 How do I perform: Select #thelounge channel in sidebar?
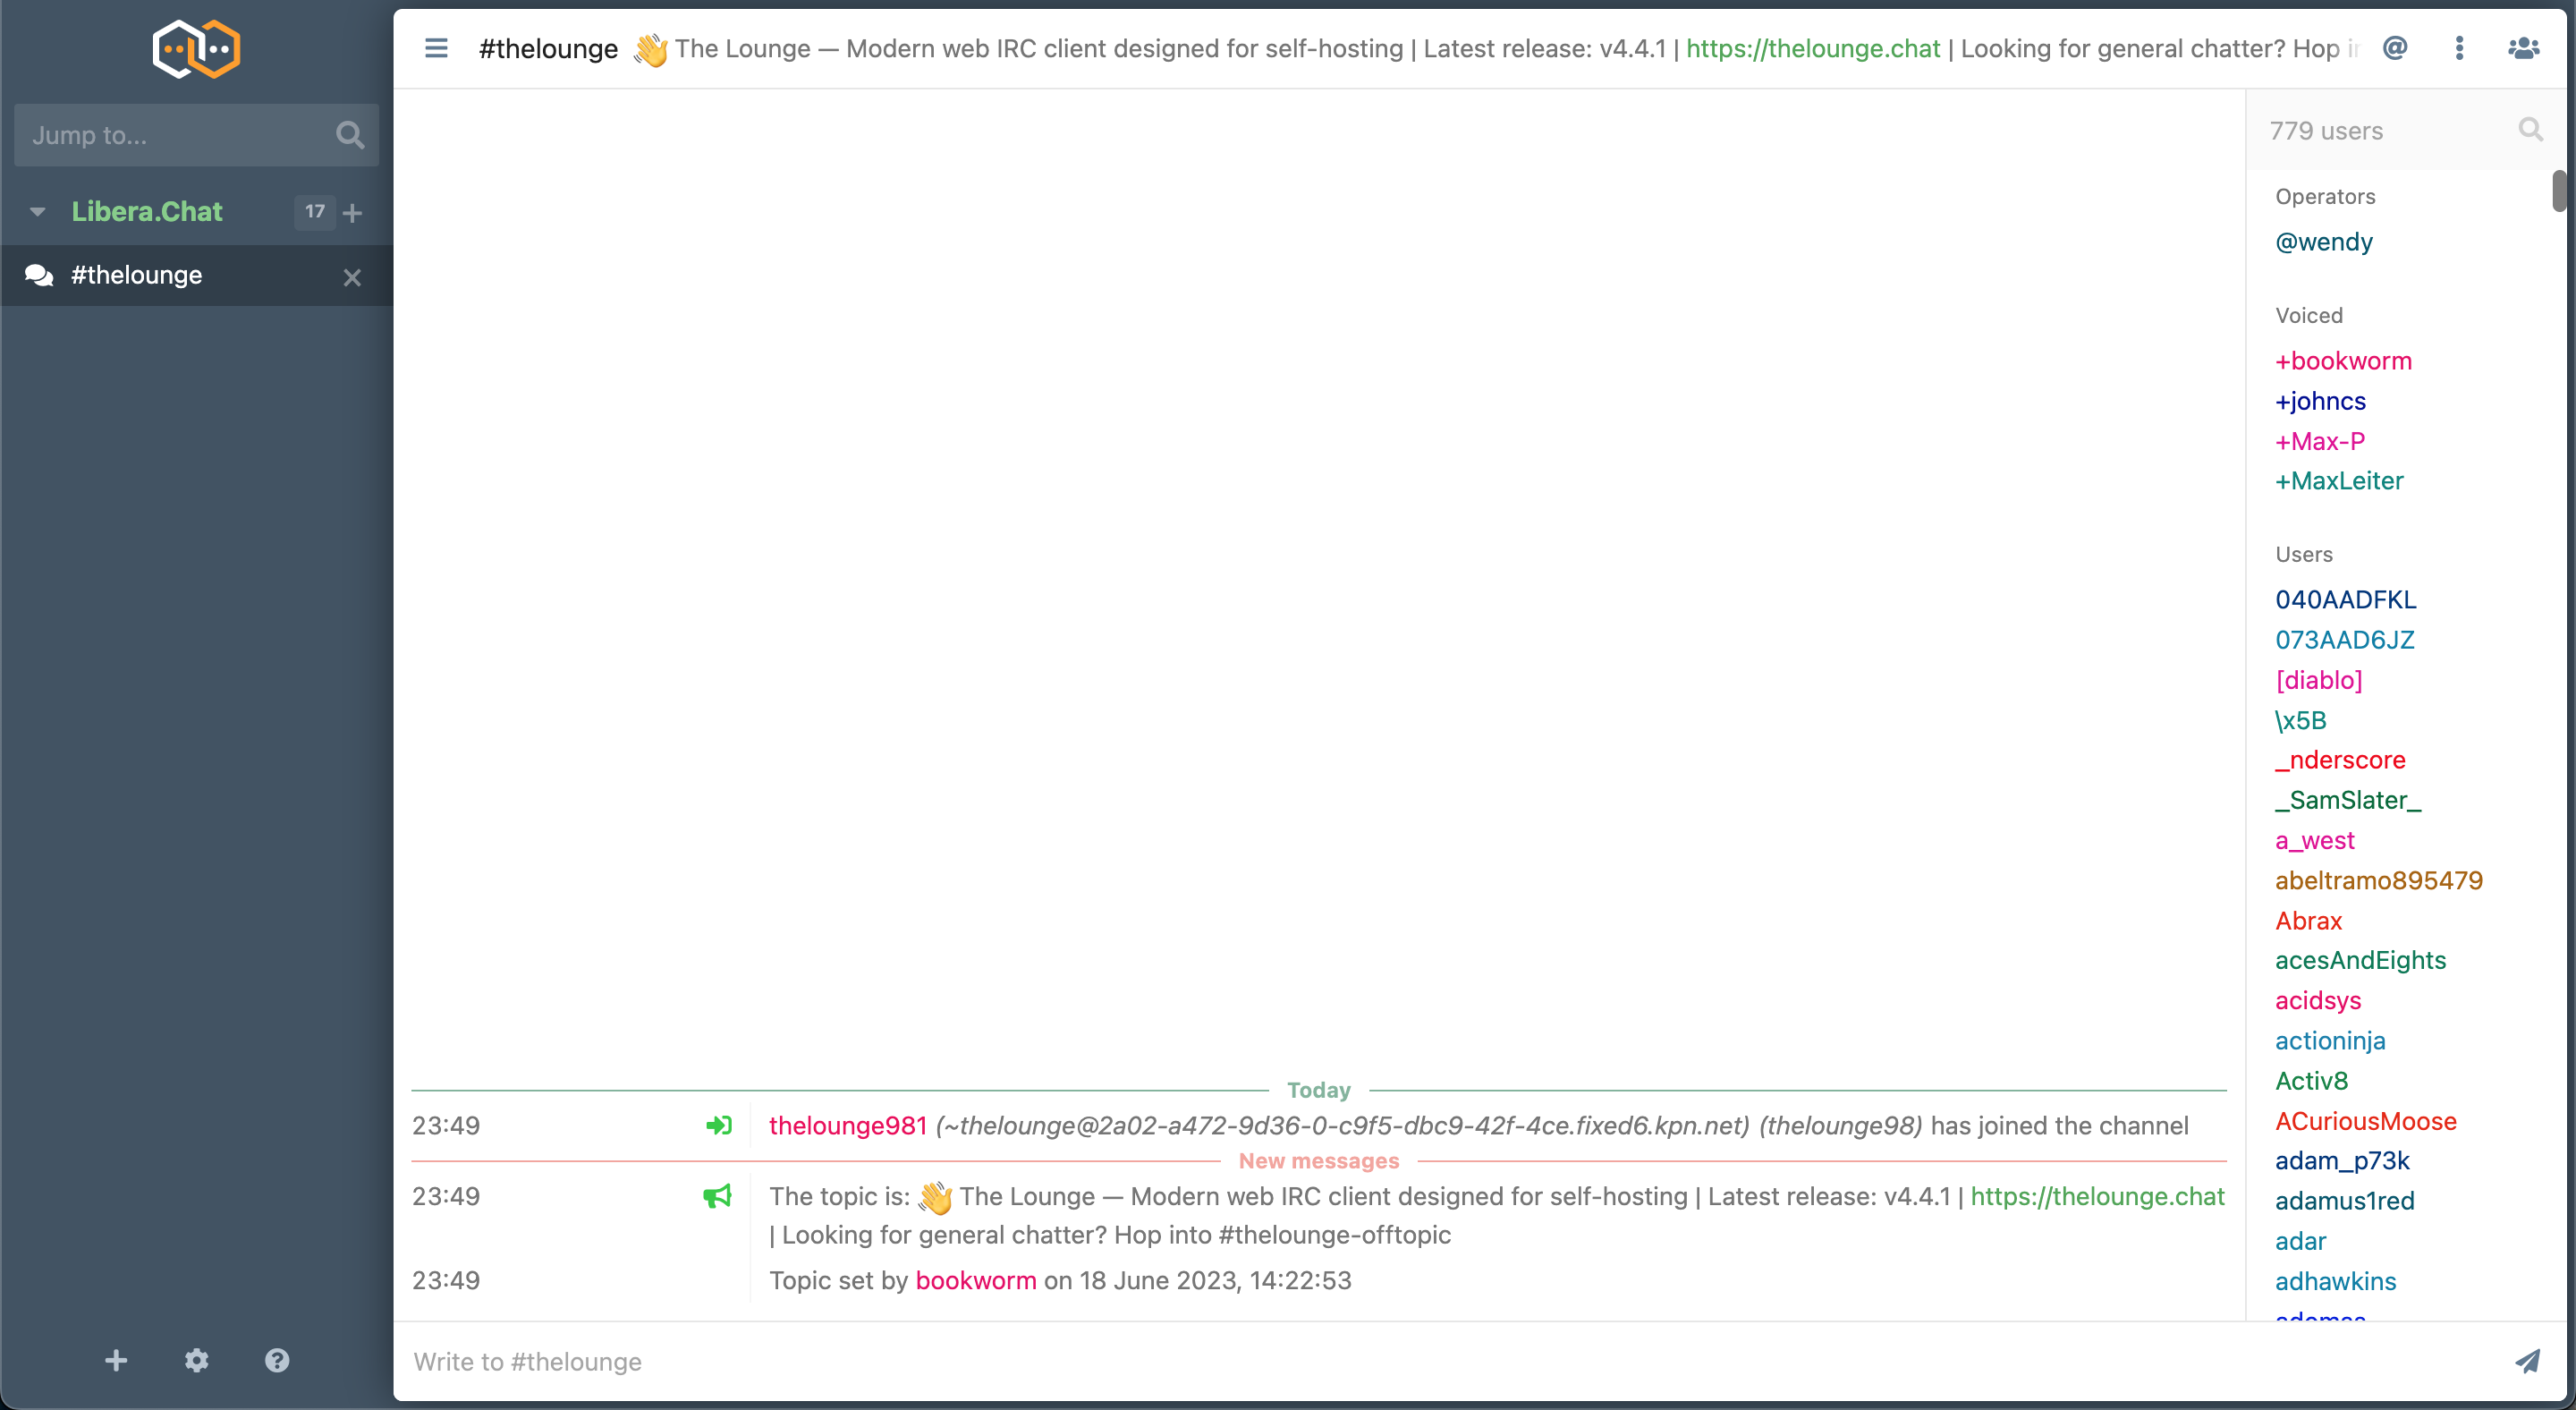(137, 275)
